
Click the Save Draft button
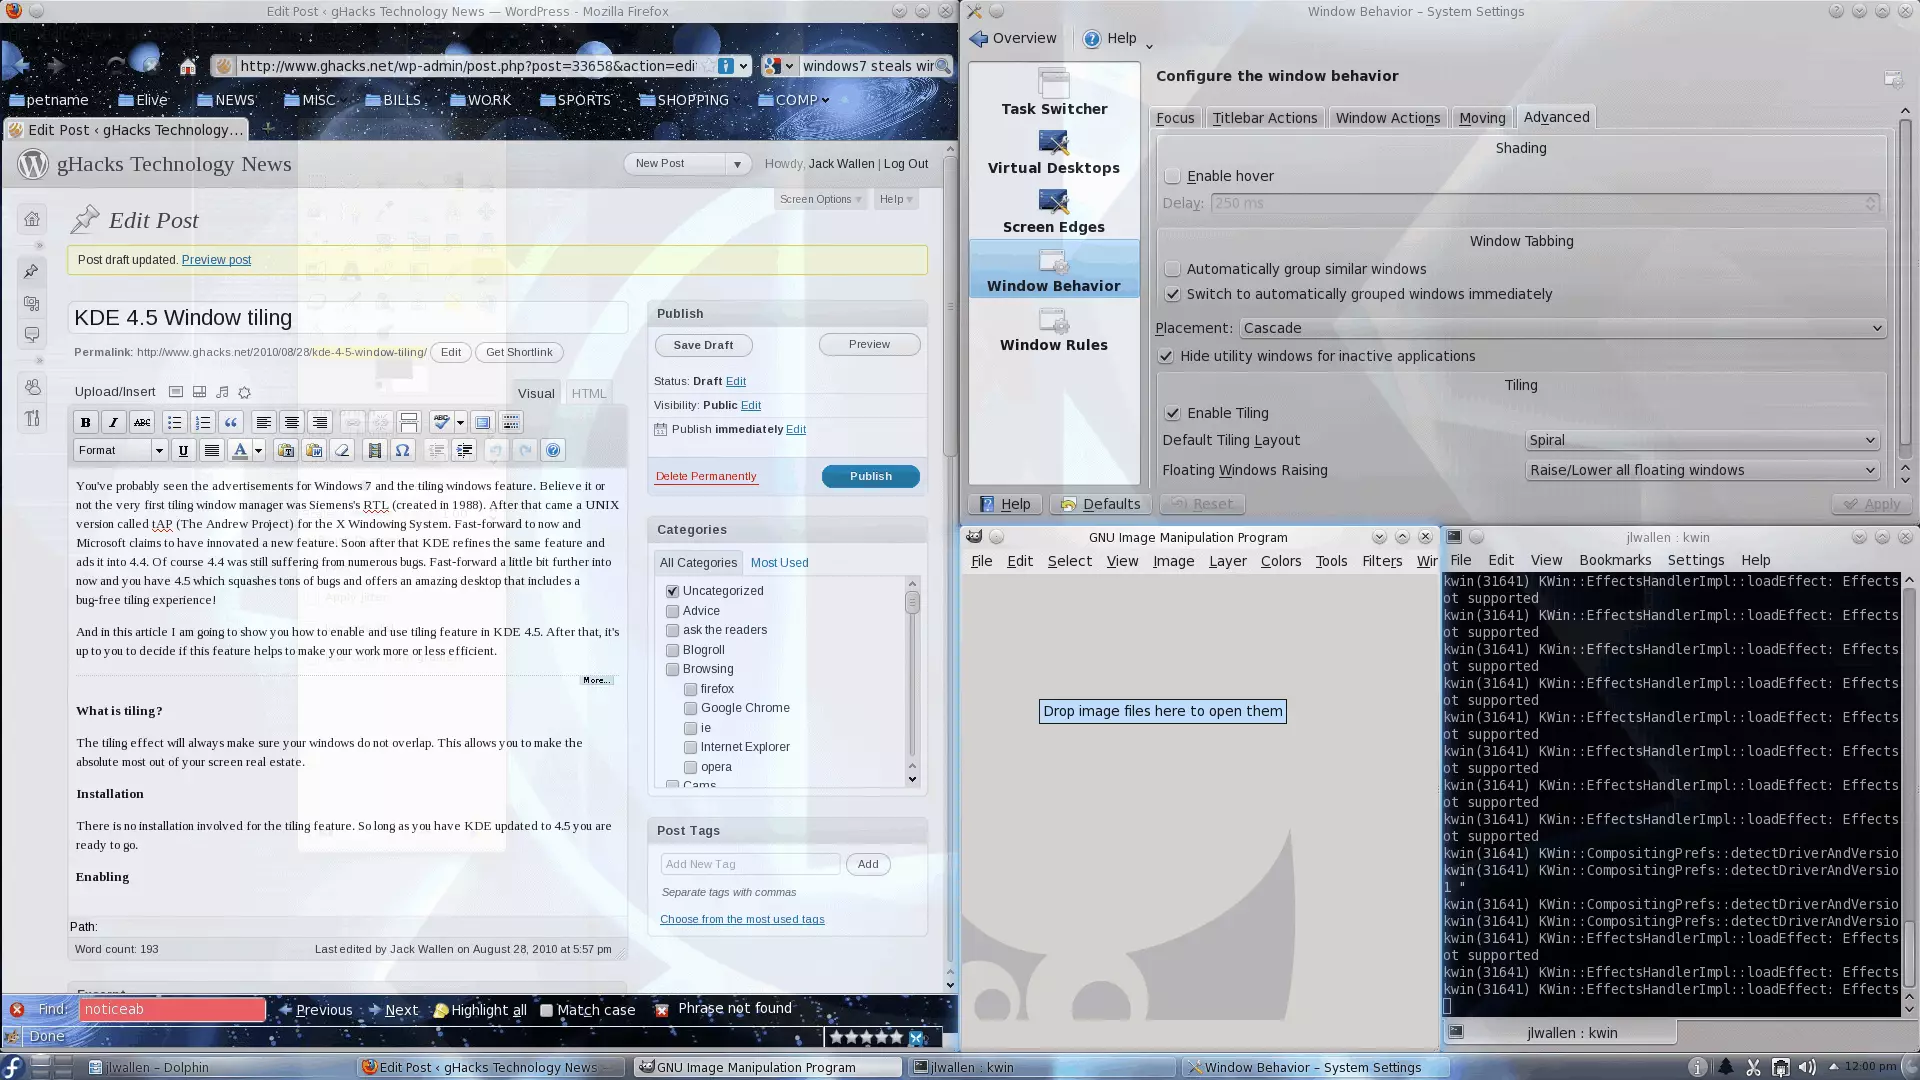(703, 343)
